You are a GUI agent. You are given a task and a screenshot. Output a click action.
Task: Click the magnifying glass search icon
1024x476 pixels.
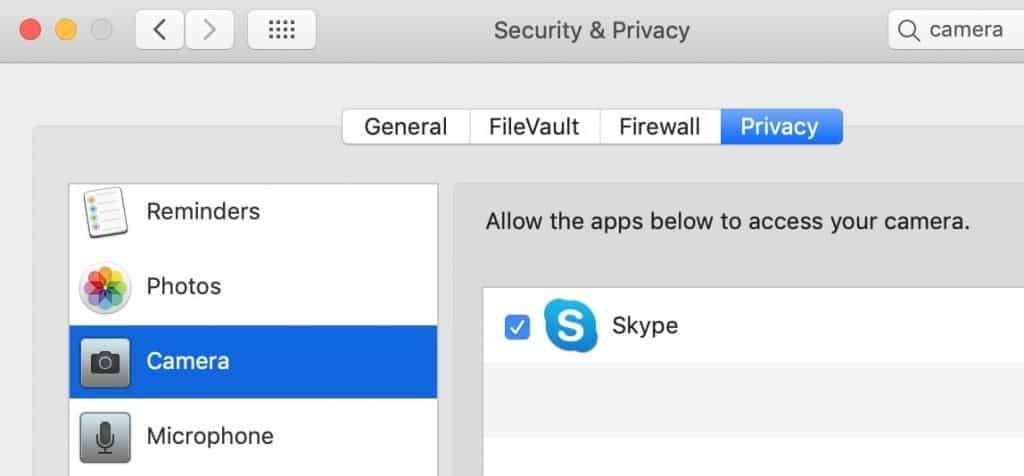pyautogui.click(x=908, y=30)
